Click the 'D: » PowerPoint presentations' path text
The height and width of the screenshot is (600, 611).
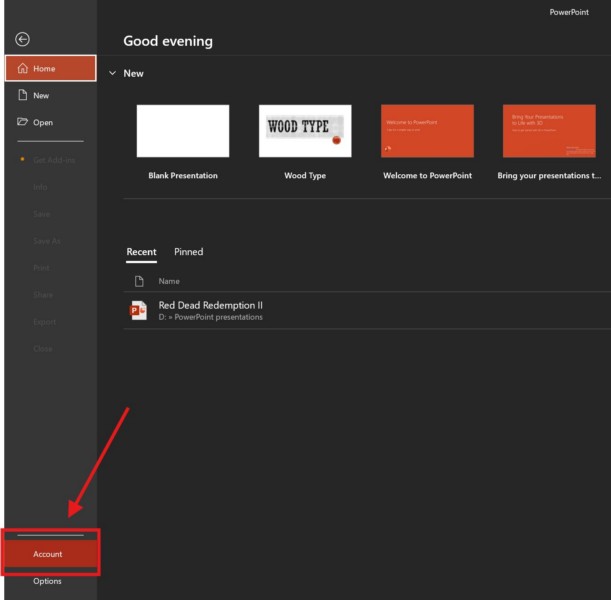[210, 317]
